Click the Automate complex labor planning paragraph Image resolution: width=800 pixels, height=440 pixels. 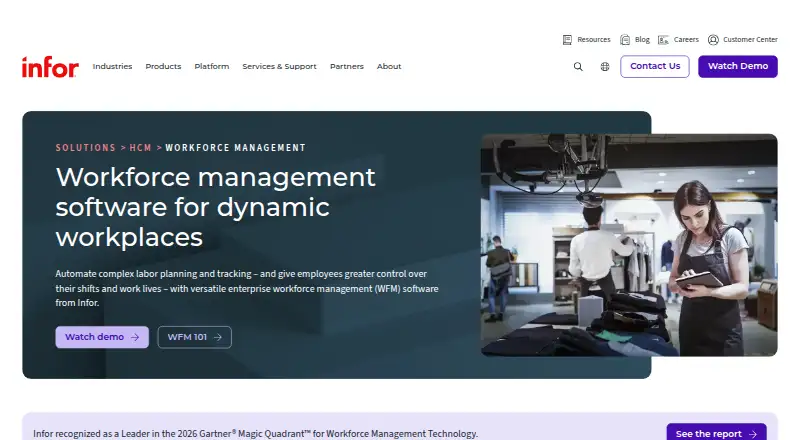(247, 288)
